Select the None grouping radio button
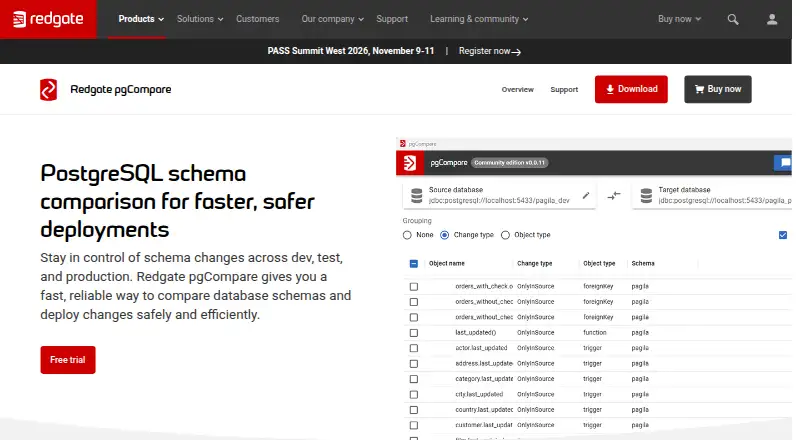This screenshot has height=440, width=800. [407, 235]
